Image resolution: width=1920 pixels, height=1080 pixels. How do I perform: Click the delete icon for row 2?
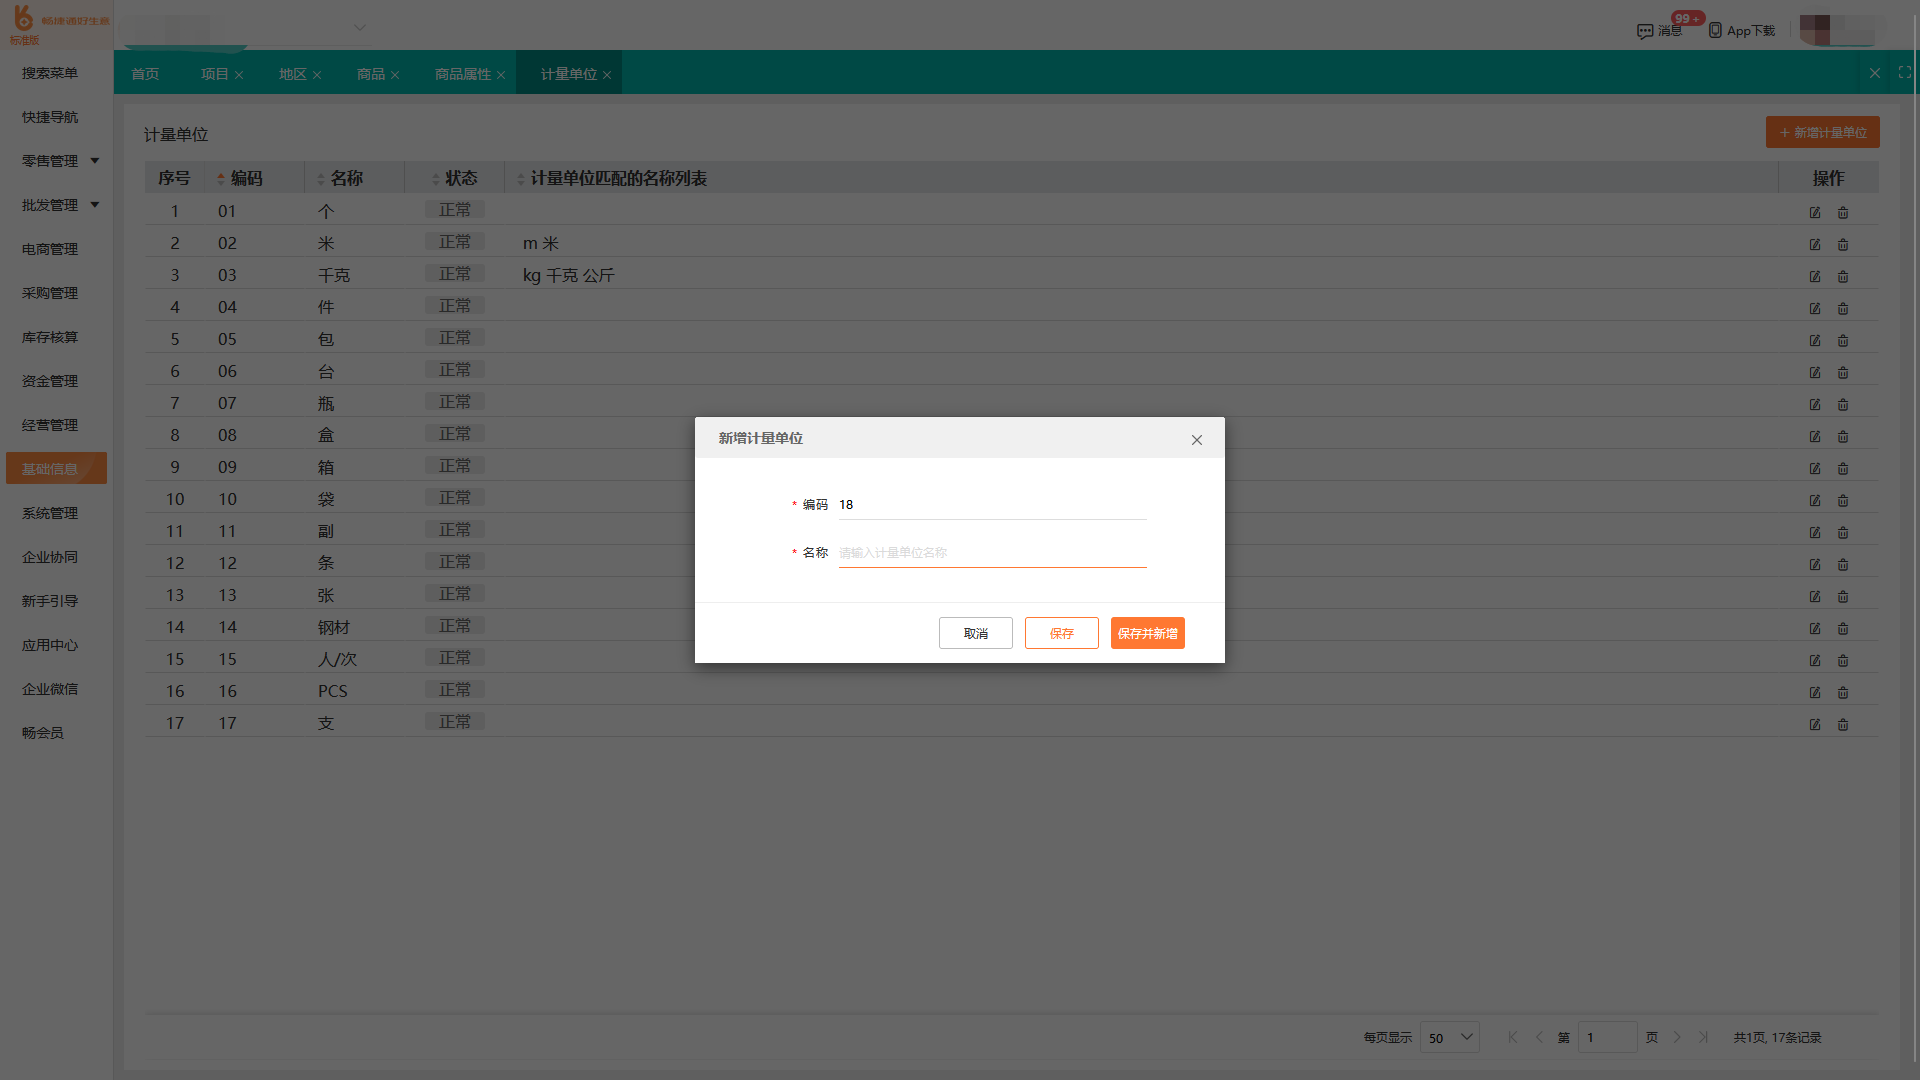pyautogui.click(x=1844, y=244)
